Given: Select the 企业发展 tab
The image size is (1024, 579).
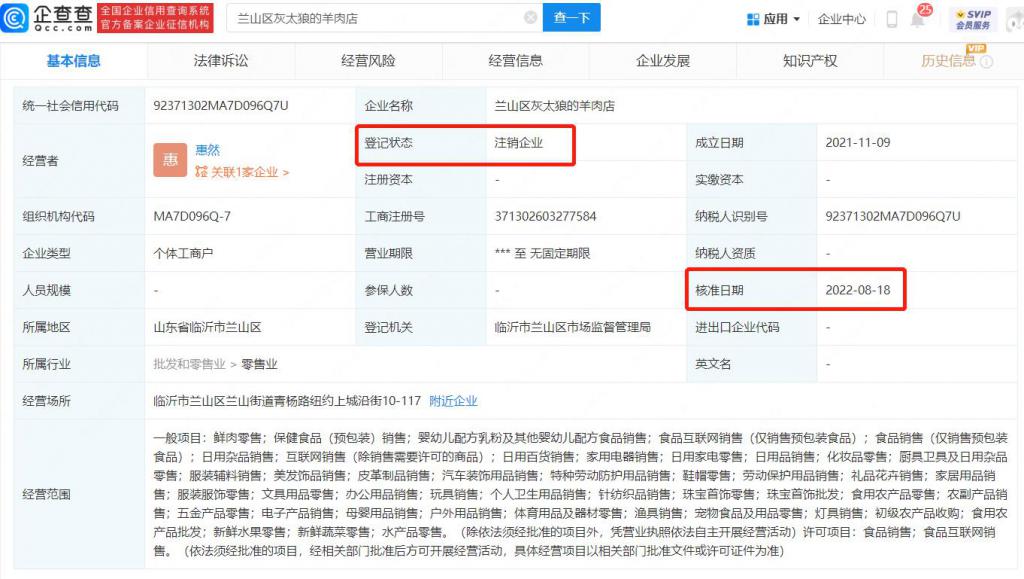Looking at the screenshot, I should coord(663,61).
